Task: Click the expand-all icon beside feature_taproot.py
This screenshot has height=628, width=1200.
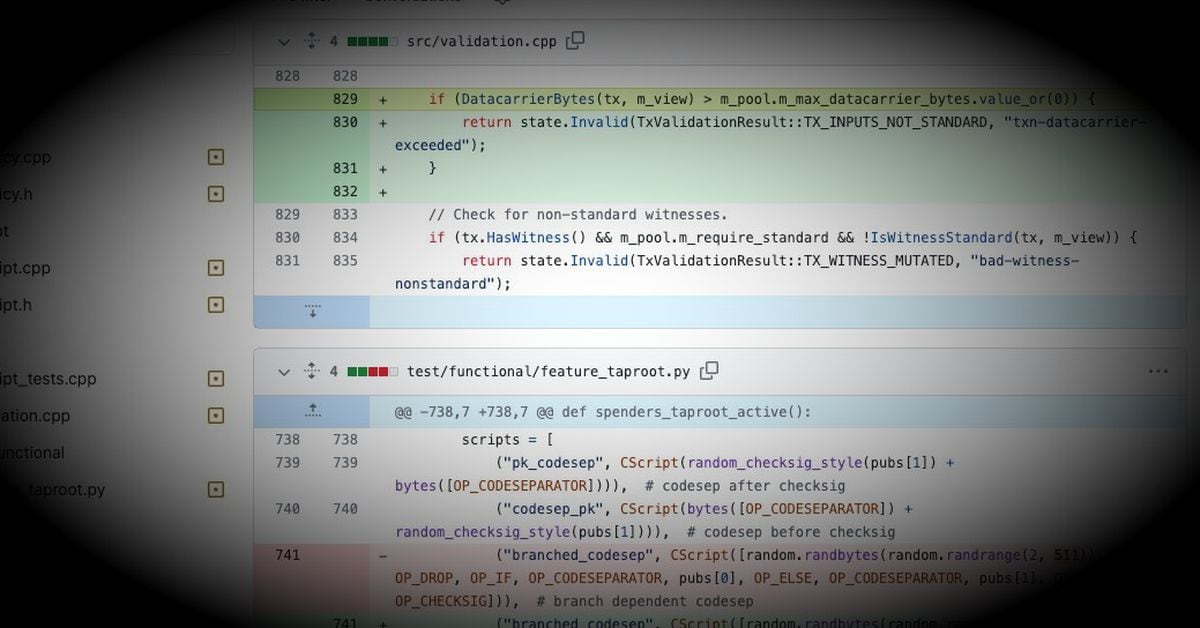Action: coord(311,371)
